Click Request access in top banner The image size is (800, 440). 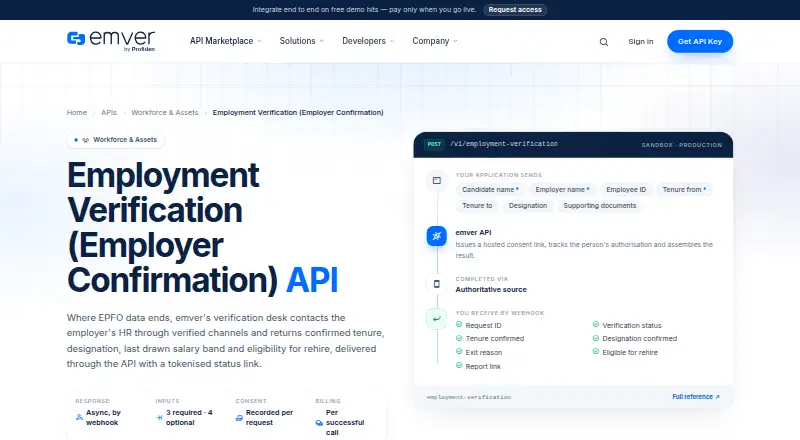[x=515, y=10]
